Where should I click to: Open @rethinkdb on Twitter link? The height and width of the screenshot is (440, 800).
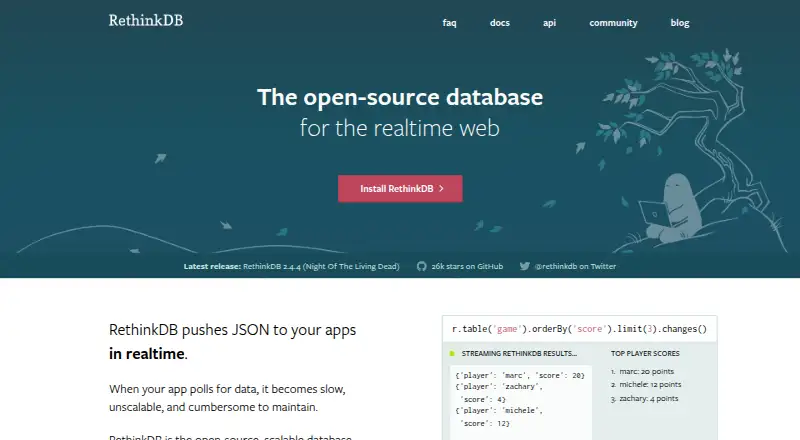(x=575, y=266)
